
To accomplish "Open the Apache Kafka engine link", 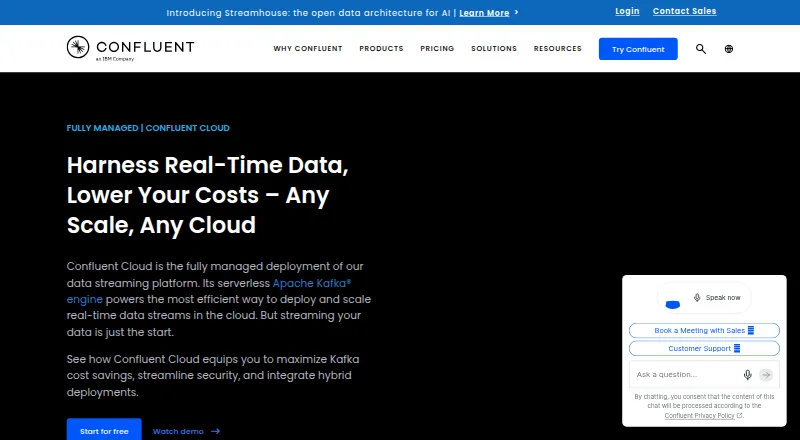I will (x=312, y=283).
